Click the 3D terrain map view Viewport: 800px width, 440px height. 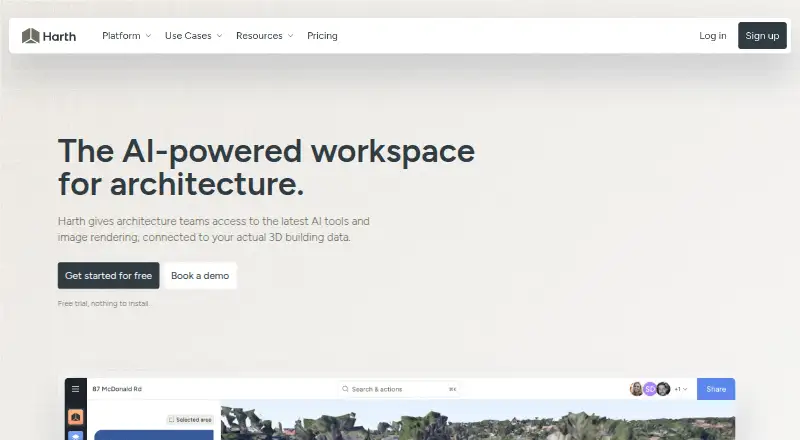(x=478, y=420)
